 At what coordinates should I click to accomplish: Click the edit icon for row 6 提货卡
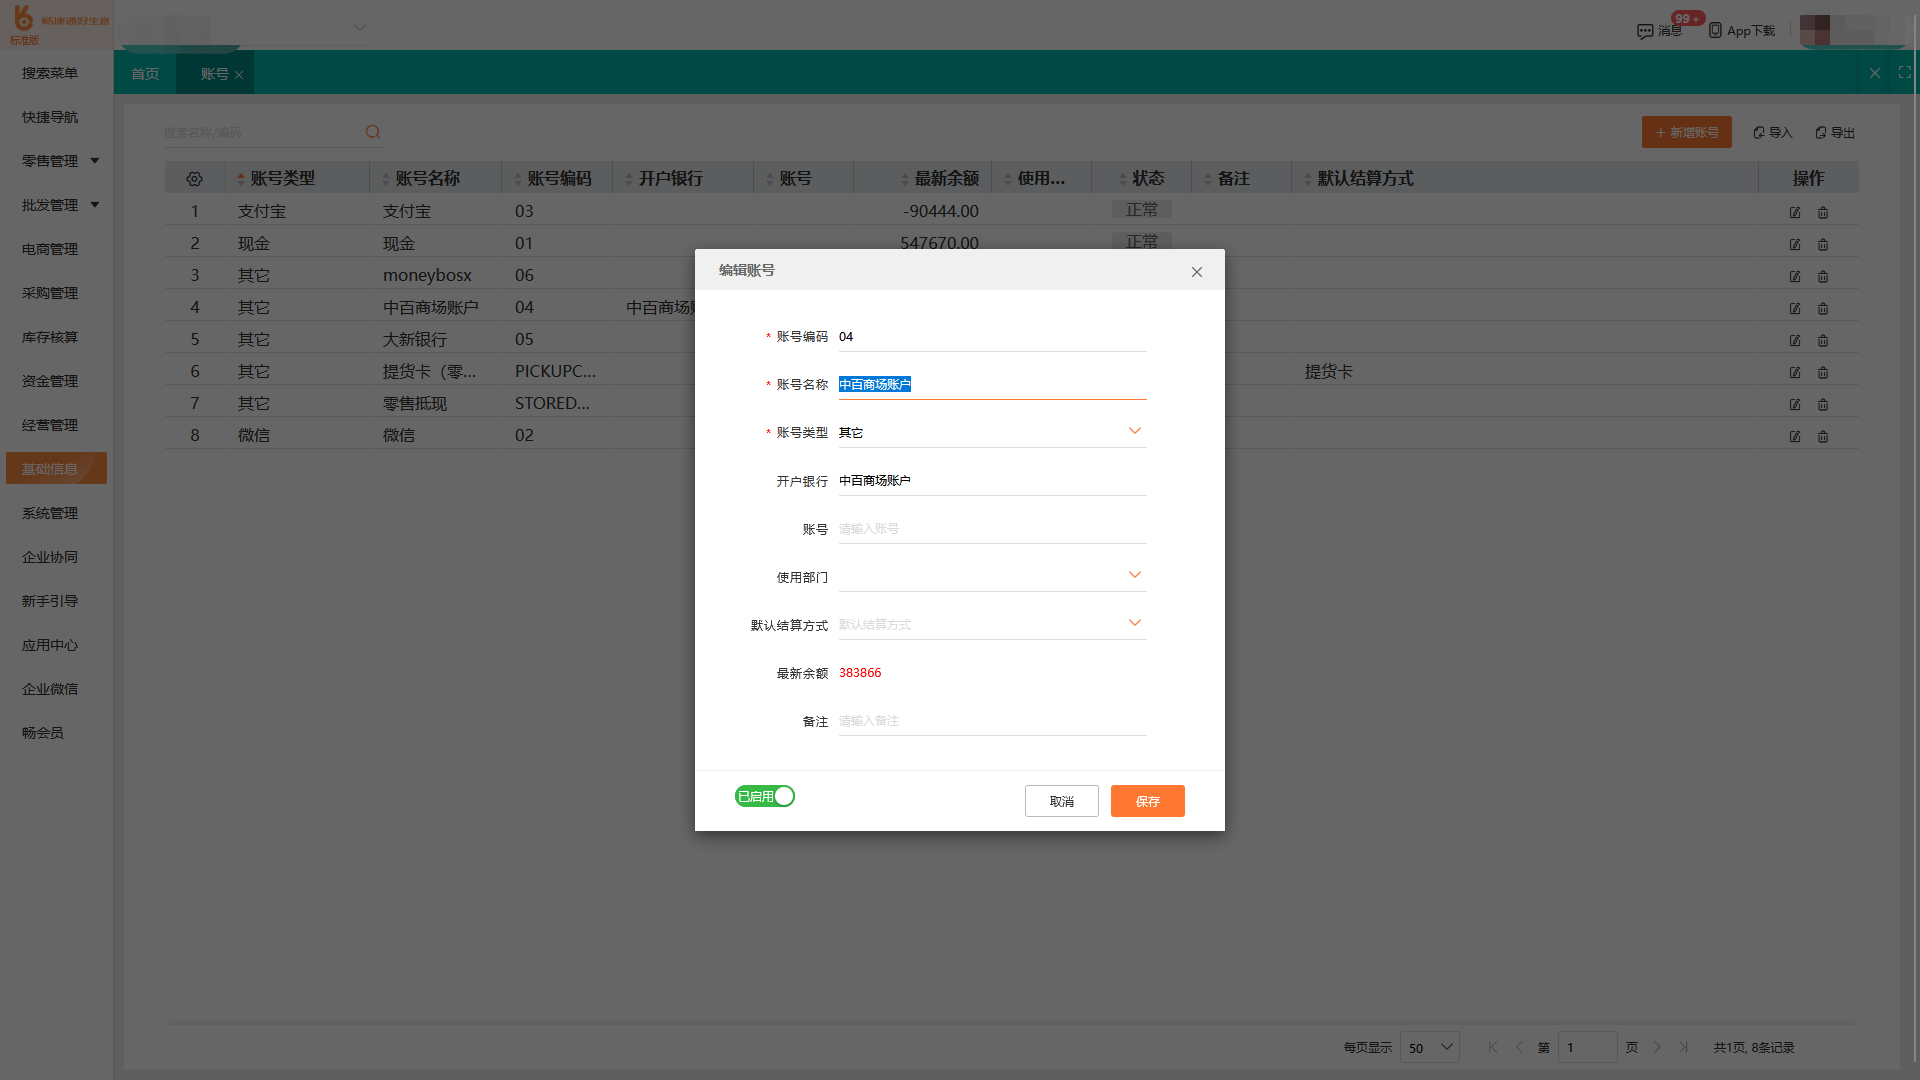[1795, 372]
